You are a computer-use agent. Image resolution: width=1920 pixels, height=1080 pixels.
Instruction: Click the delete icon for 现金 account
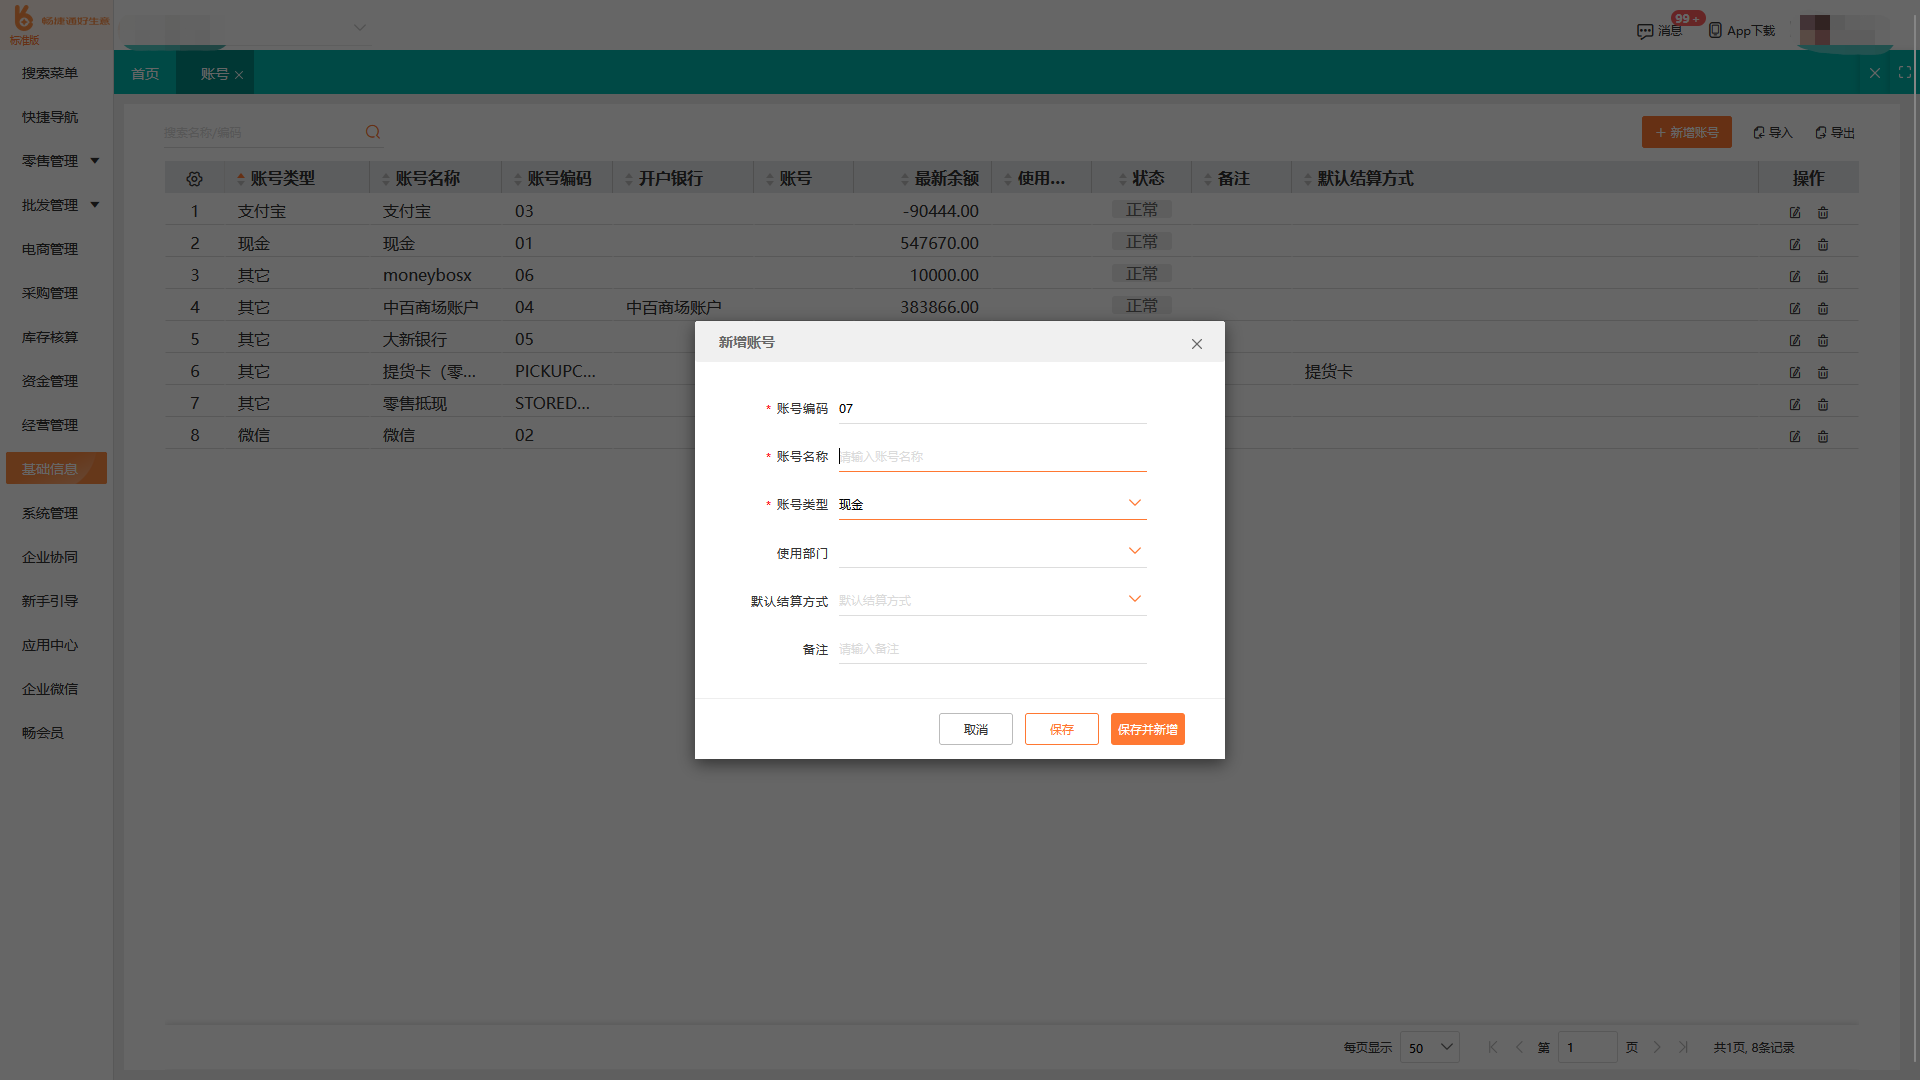click(x=1824, y=244)
